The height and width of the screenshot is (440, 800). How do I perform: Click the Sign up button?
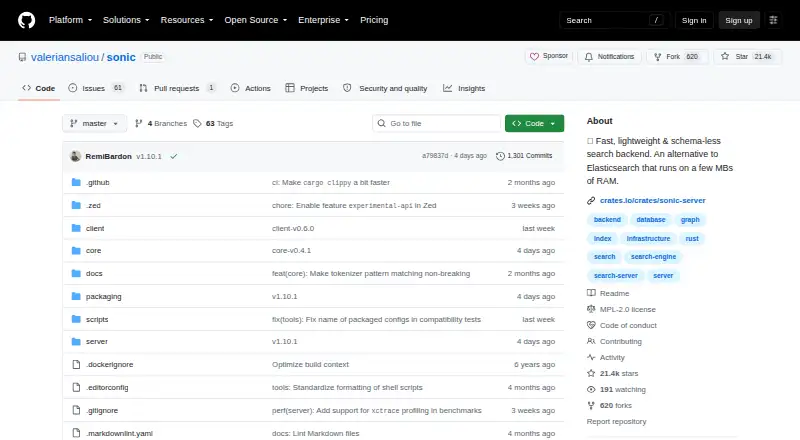[739, 20]
